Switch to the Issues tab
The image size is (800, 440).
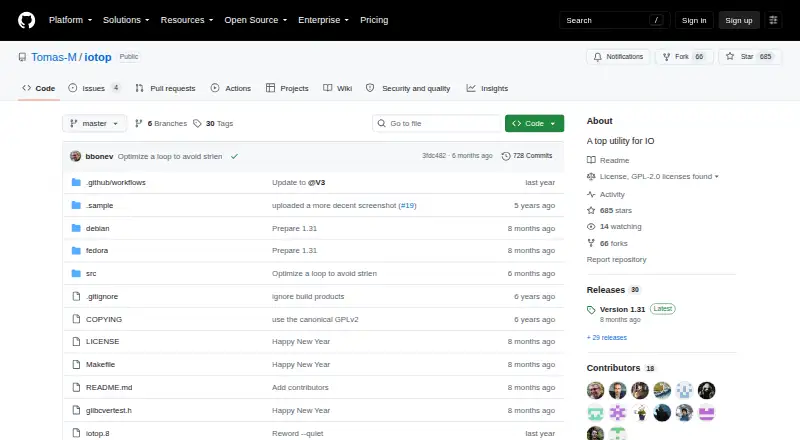pos(94,88)
